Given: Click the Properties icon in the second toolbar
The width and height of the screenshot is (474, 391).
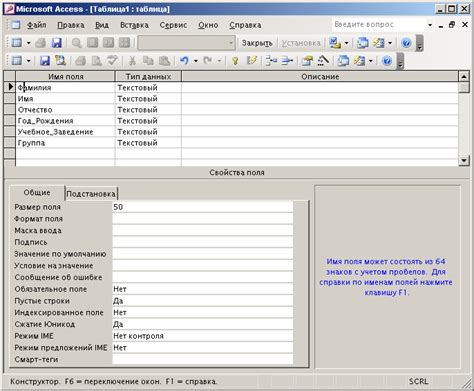Looking at the screenshot, I should tap(307, 61).
